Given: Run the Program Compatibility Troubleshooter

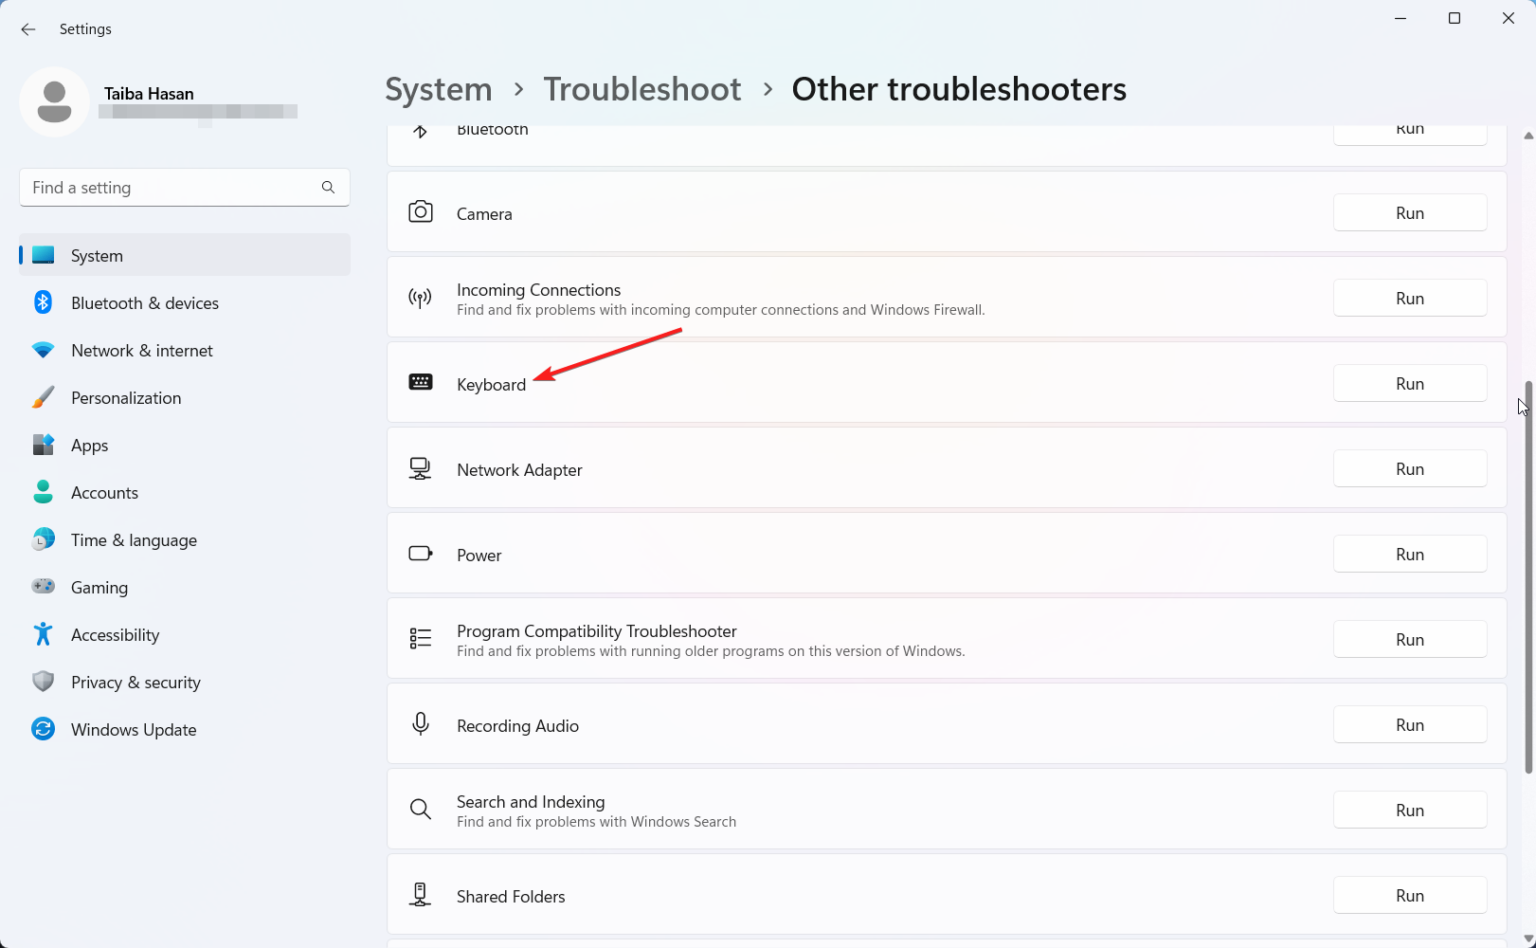Looking at the screenshot, I should click(x=1409, y=638).
